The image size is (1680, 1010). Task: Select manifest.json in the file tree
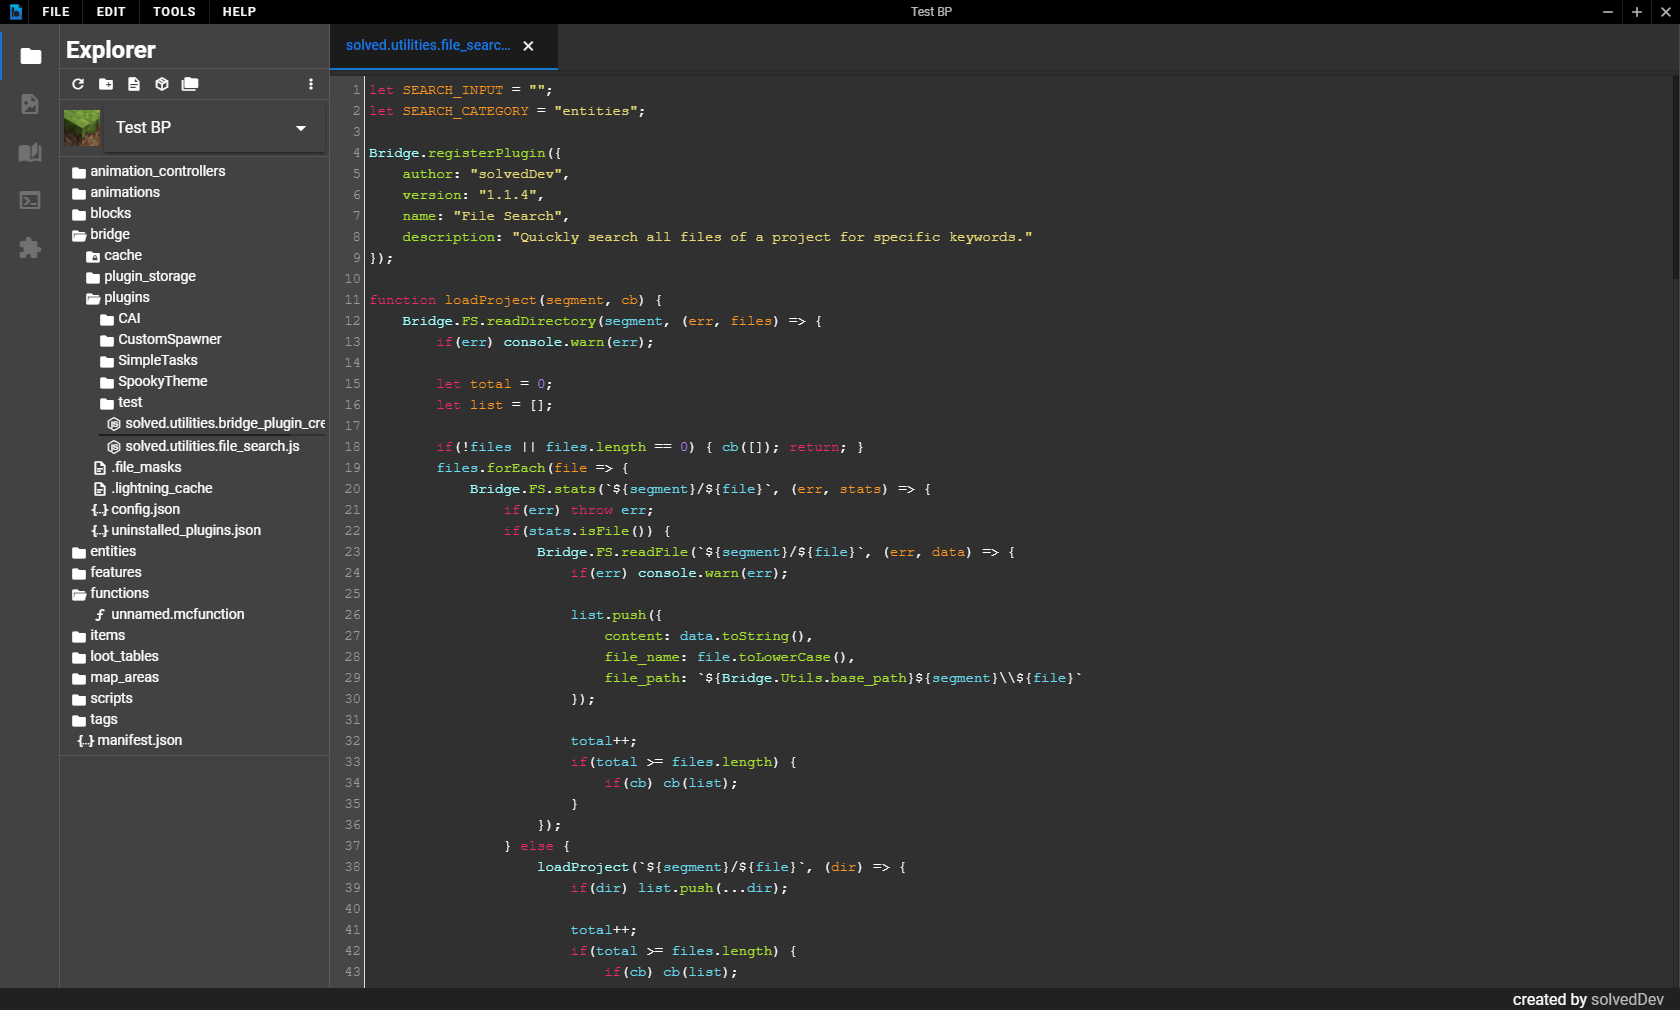tap(139, 740)
